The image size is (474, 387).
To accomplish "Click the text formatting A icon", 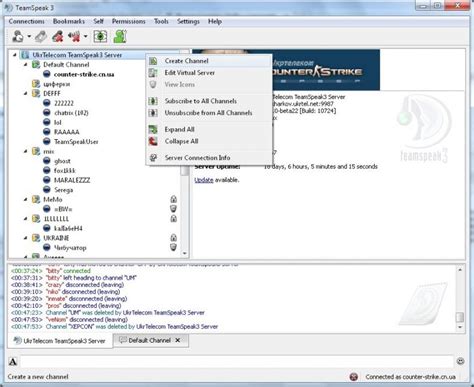I will 13,361.
